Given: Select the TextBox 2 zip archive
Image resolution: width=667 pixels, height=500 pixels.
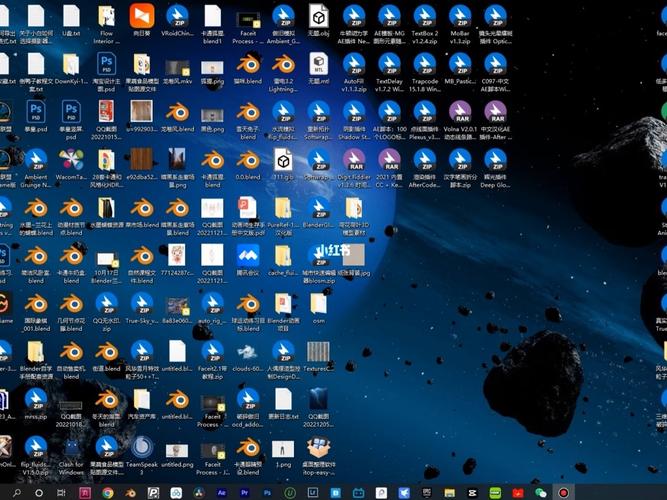Looking at the screenshot, I should point(425,15).
